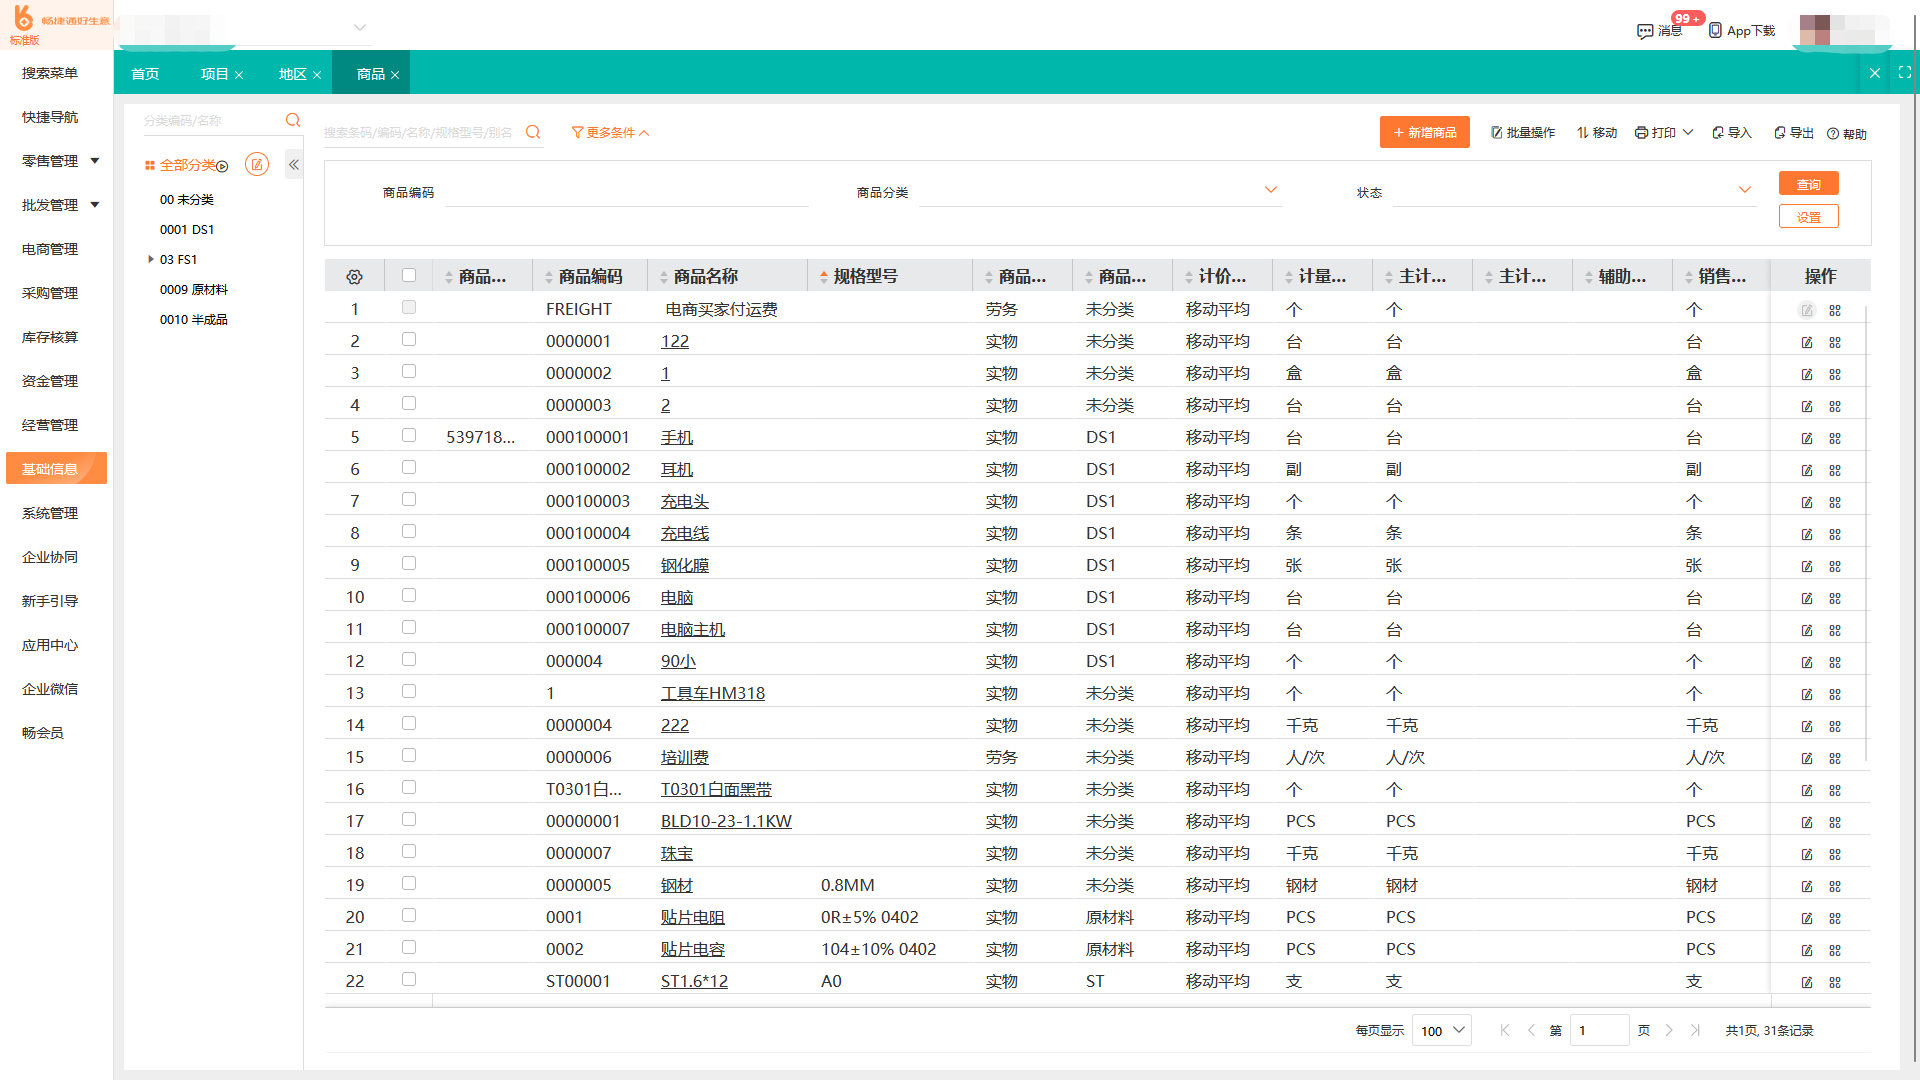Switch to the 首页 tab
The width and height of the screenshot is (1920, 1080).
(x=144, y=73)
